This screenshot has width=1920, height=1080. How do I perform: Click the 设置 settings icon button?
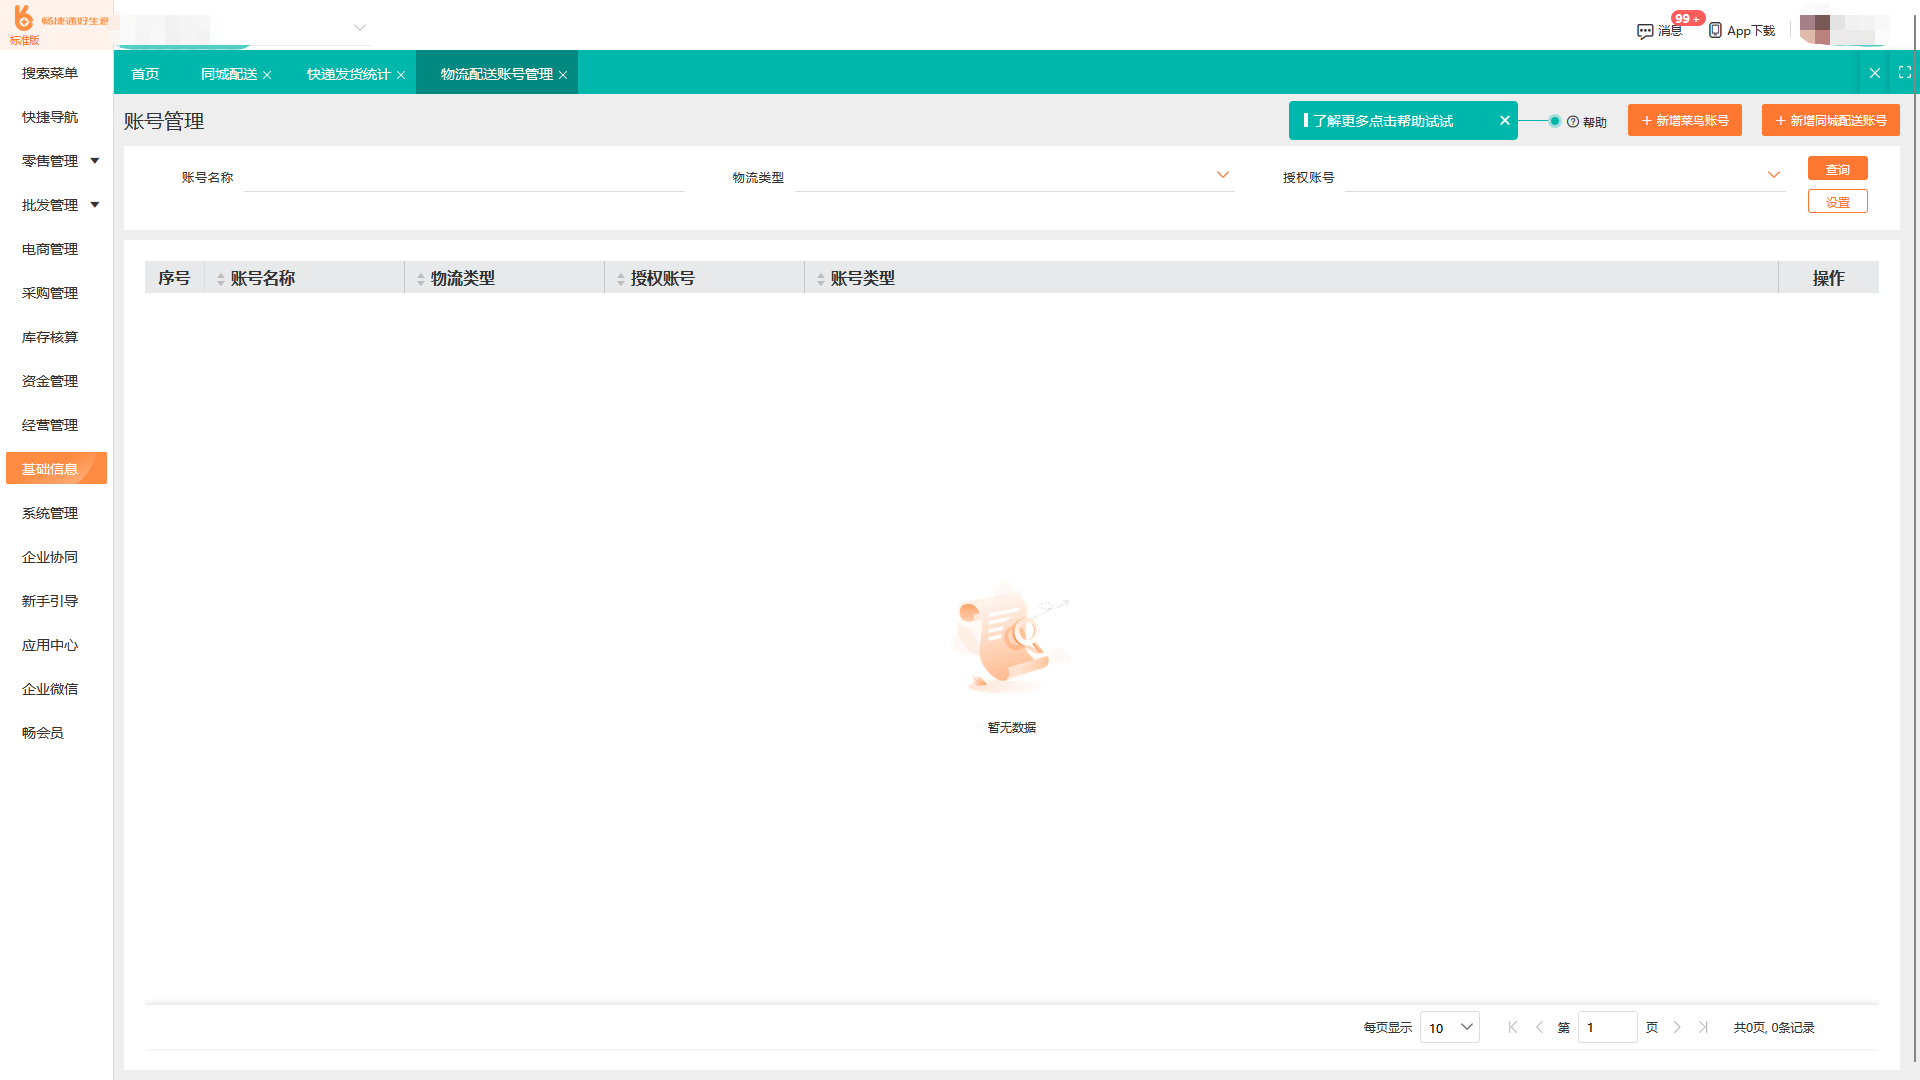[x=1838, y=200]
